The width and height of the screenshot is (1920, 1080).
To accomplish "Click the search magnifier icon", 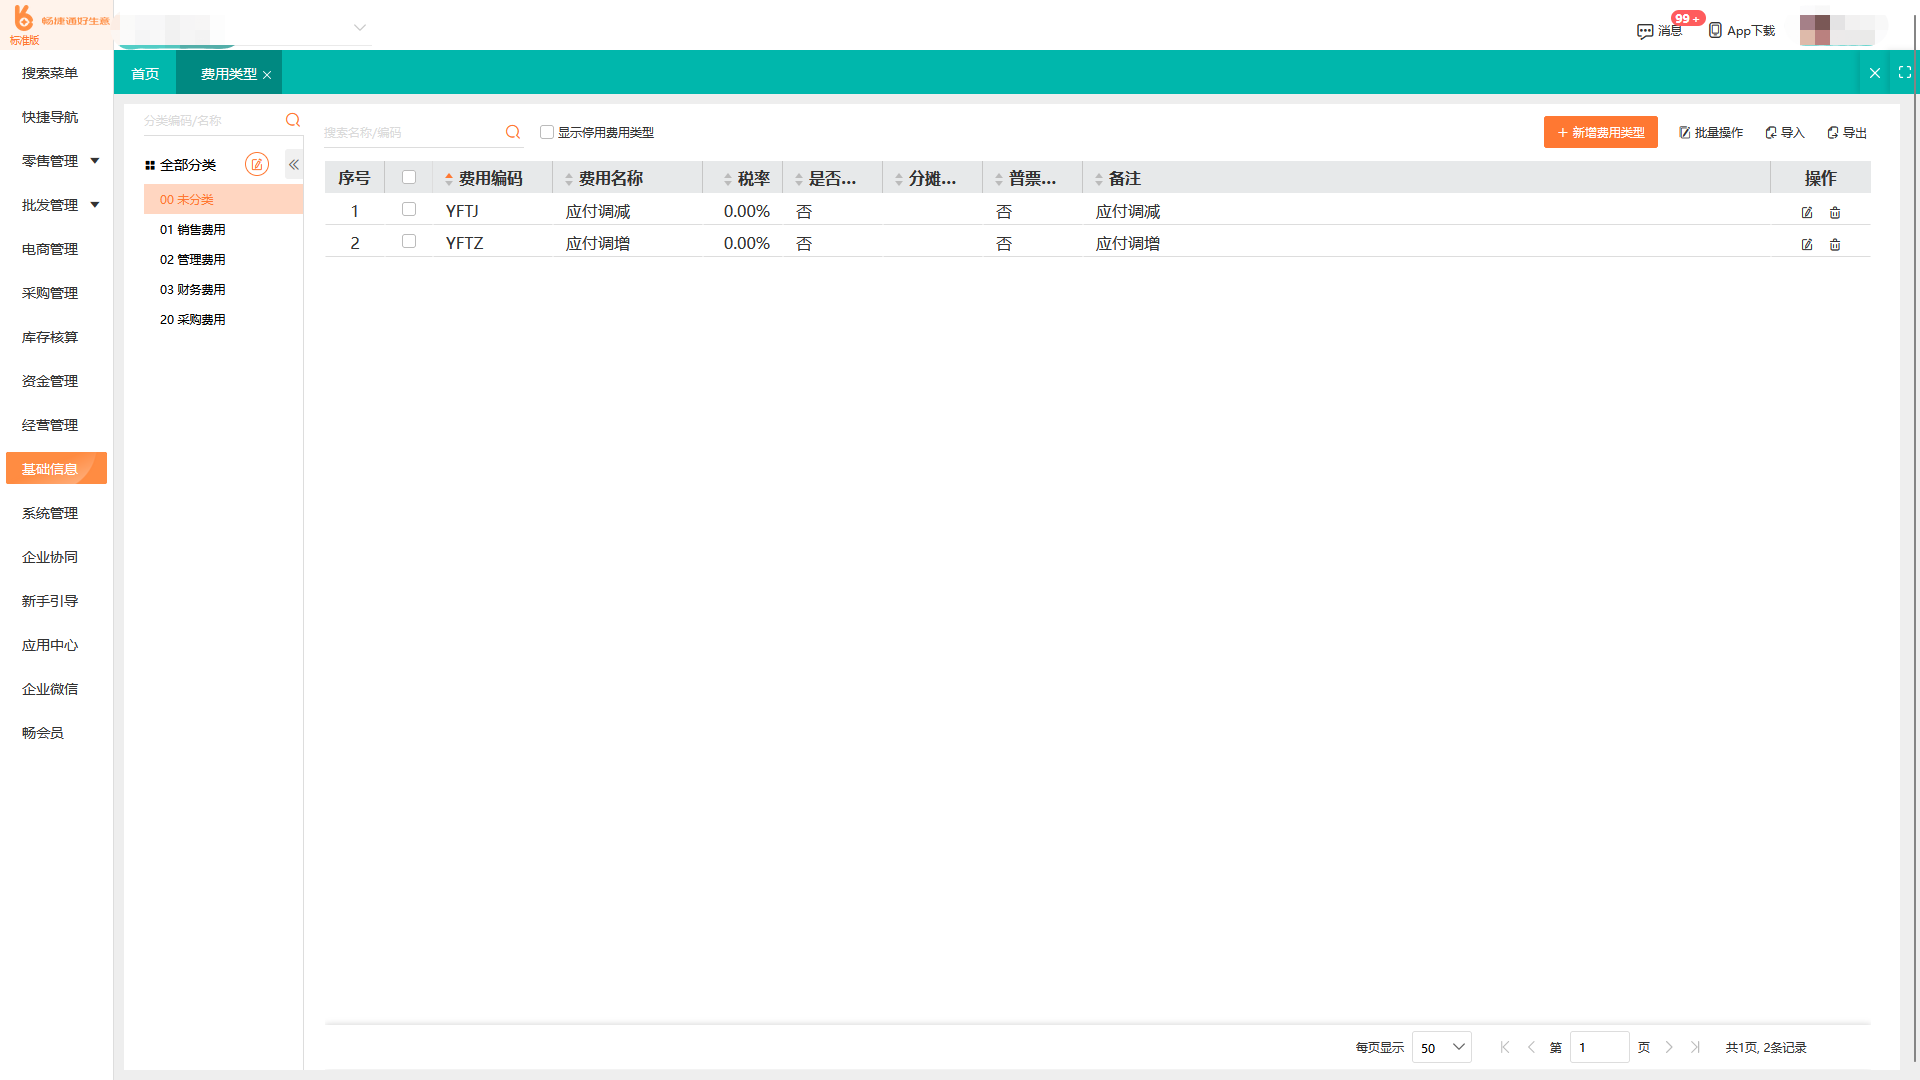I will (x=512, y=132).
